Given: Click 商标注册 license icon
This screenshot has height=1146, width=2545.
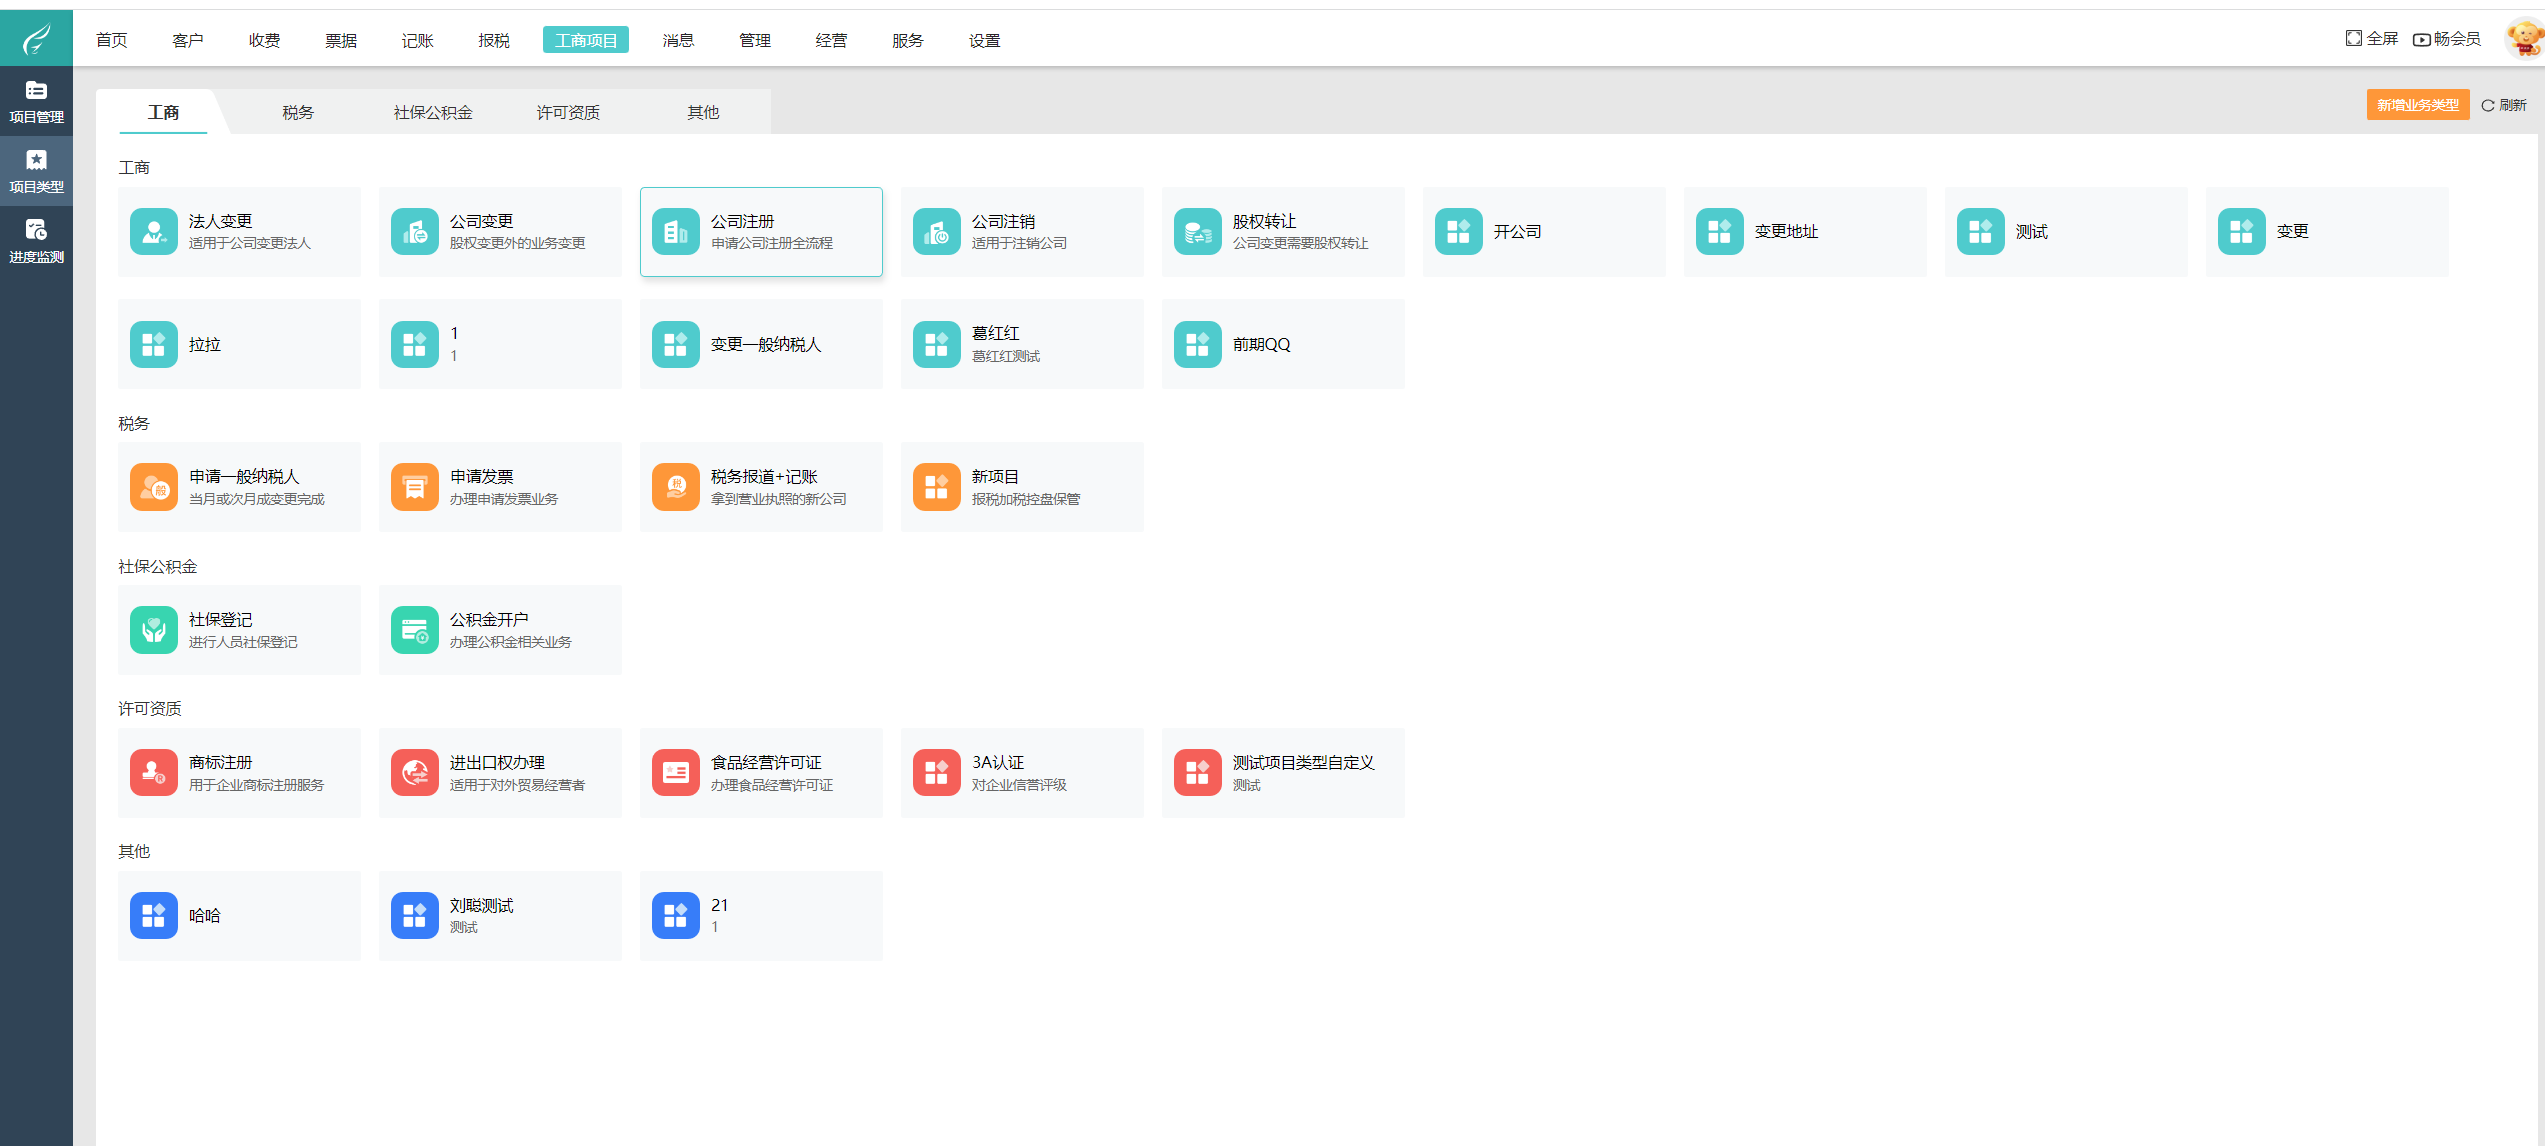Looking at the screenshot, I should point(153,773).
